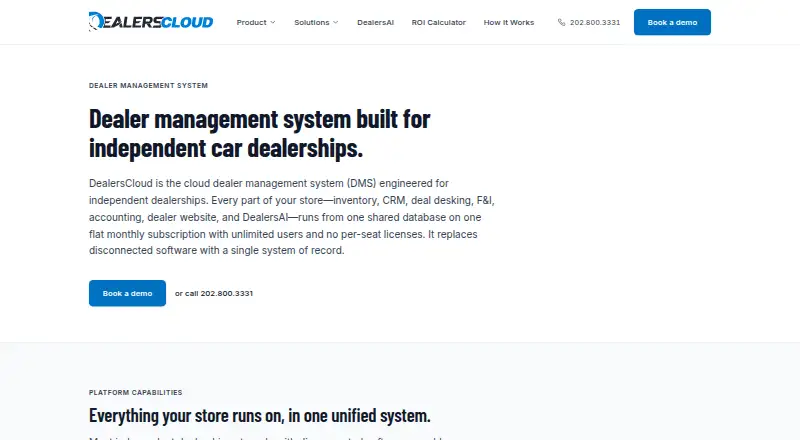This screenshot has height=440, width=800.
Task: Click the 'or call 202.800.3331' link
Action: (214, 294)
